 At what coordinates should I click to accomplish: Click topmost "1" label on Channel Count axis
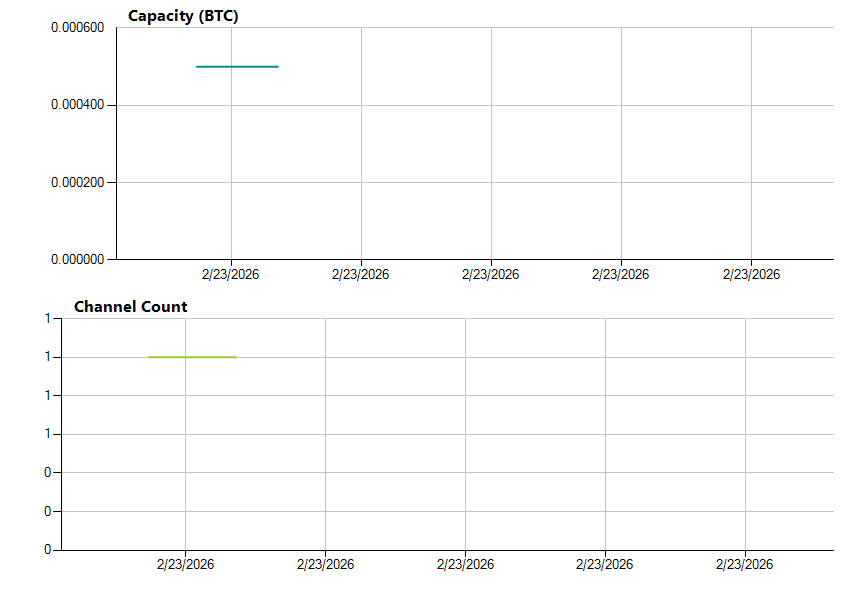47,319
